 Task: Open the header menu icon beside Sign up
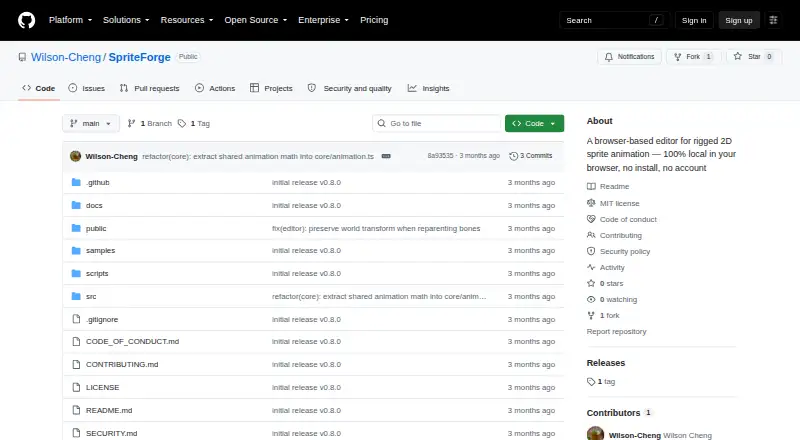pyautogui.click(x=773, y=20)
